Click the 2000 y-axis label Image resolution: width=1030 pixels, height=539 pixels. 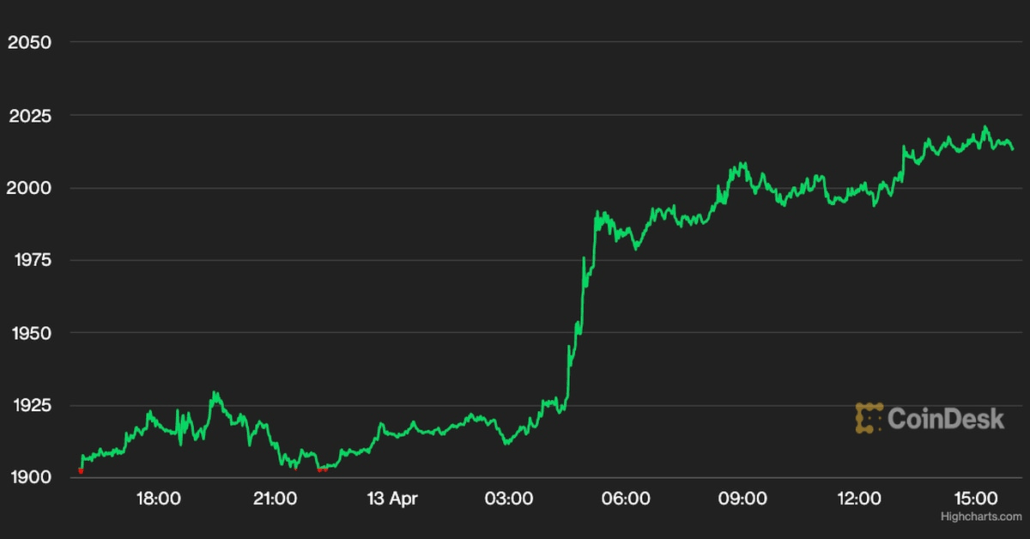(x=29, y=188)
